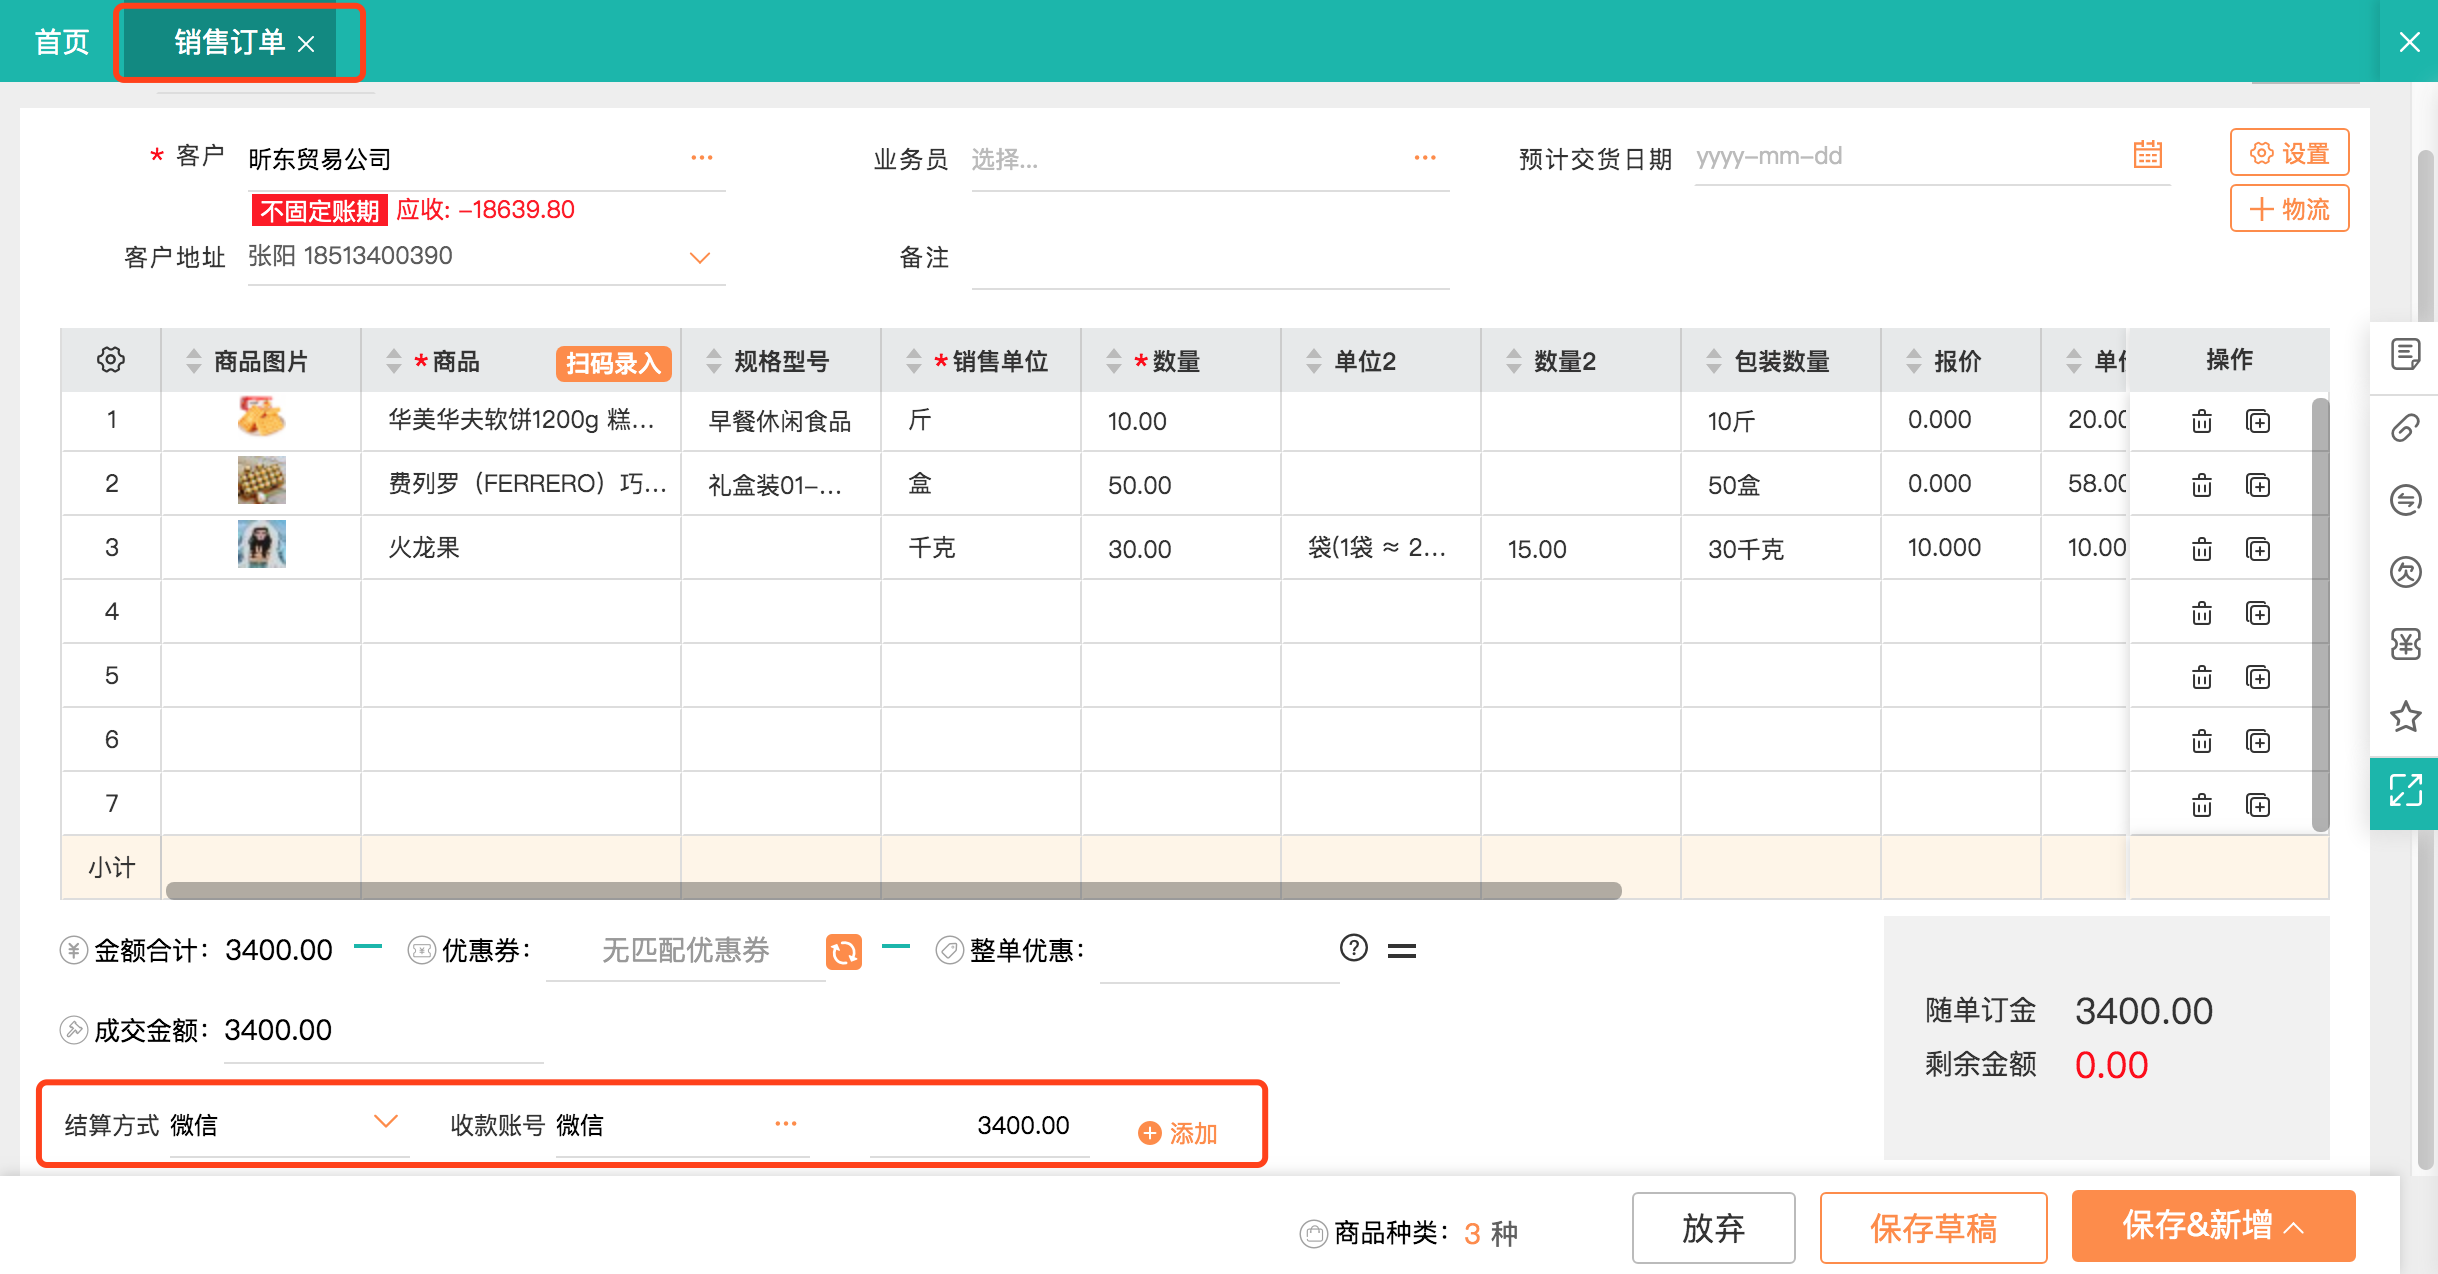Screen dimensions: 2438x1274
Task: Click the star/favorite sidebar icon
Action: tap(2404, 721)
